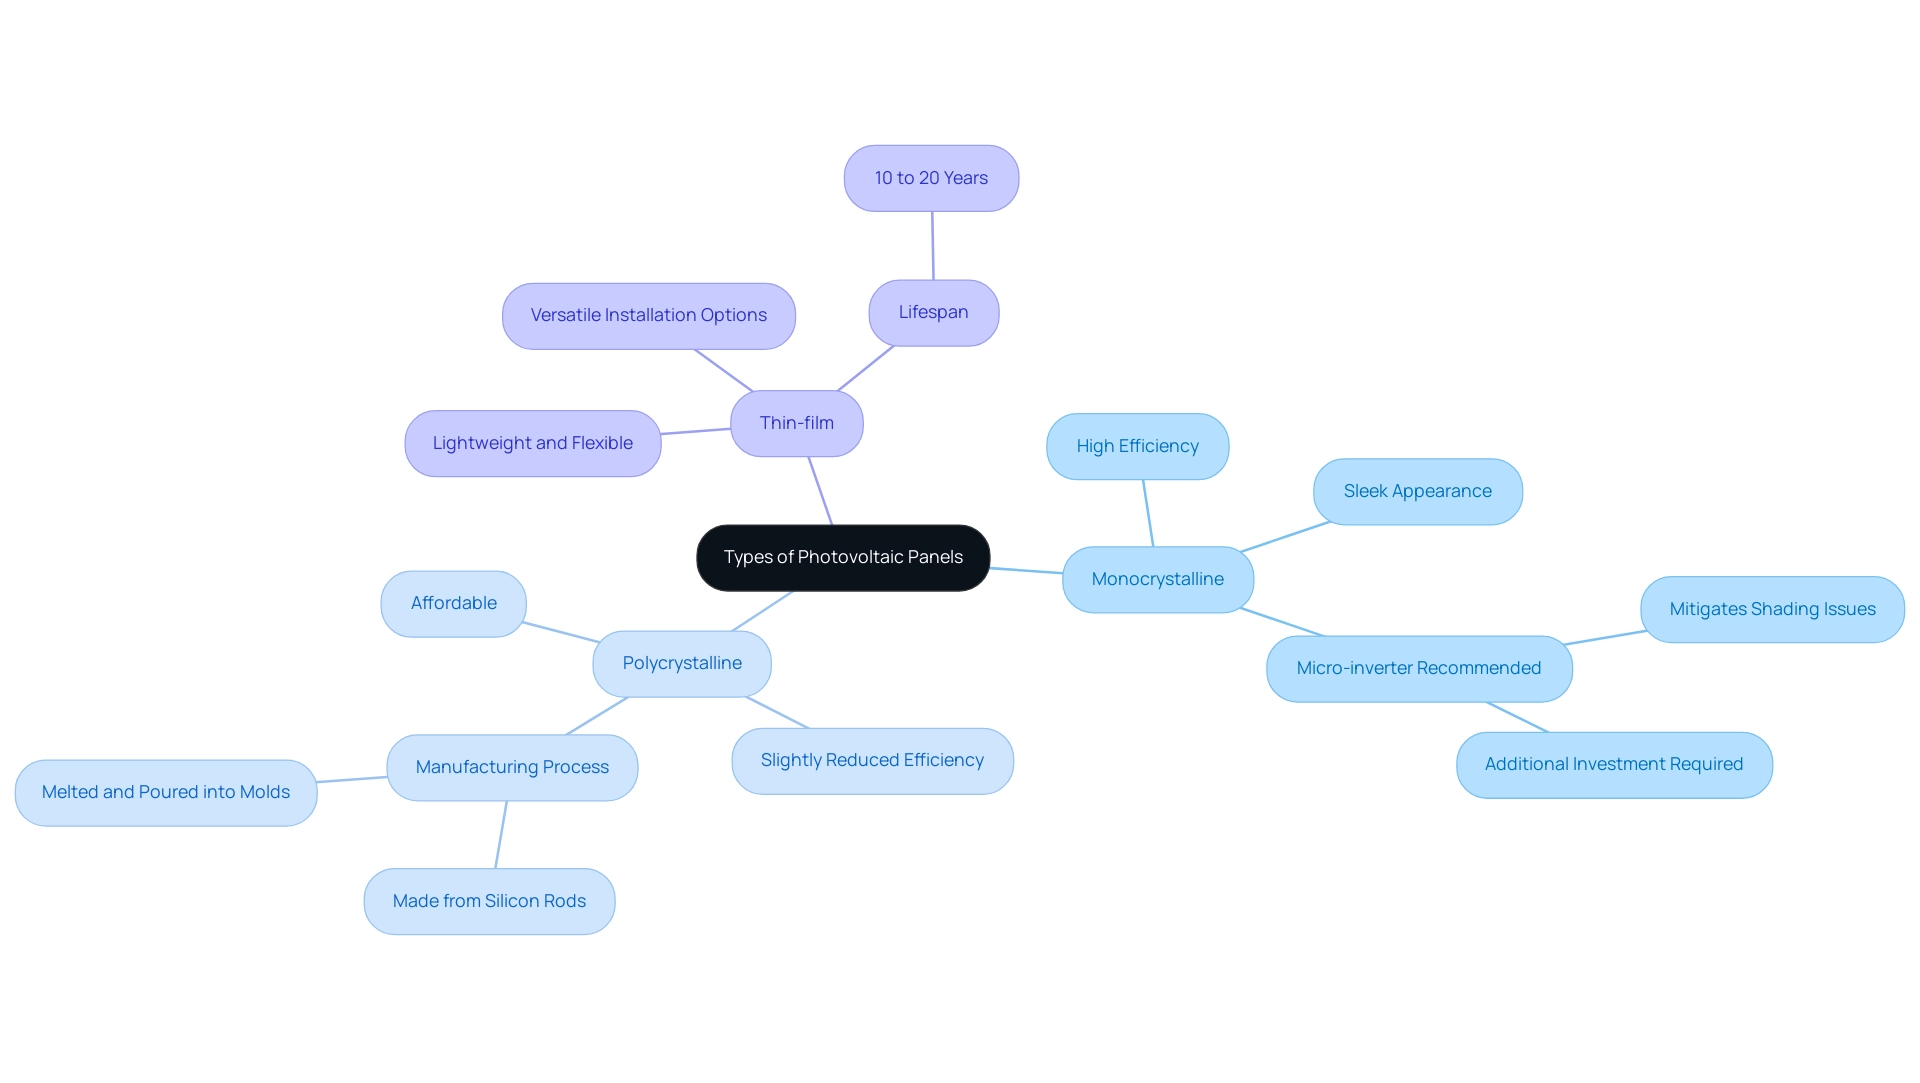Click the Micro-inverter Recommended node
Viewport: 1920px width, 1083px height.
pos(1419,666)
